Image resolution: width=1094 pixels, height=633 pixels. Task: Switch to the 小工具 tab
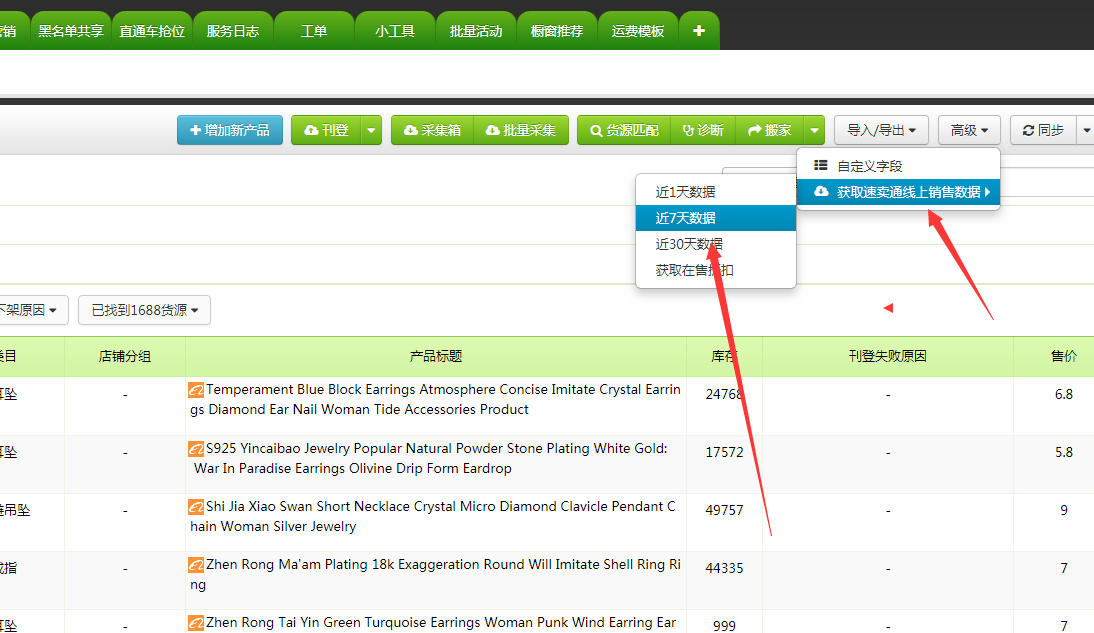click(395, 31)
